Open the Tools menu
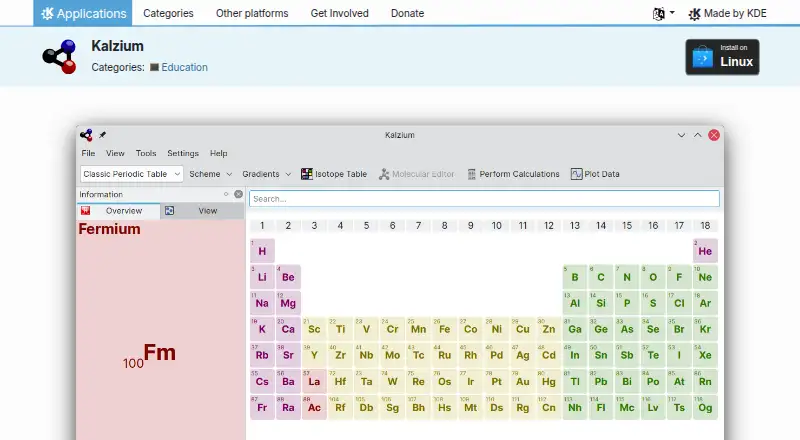 tap(146, 153)
